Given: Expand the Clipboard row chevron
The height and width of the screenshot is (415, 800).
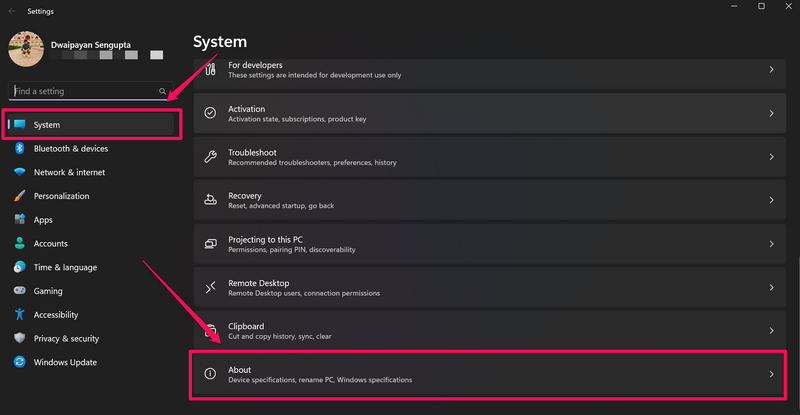Looking at the screenshot, I should (x=771, y=331).
